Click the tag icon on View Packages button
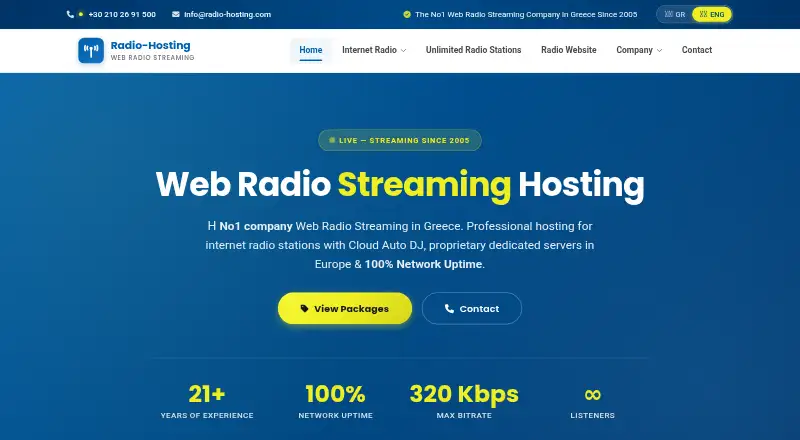This screenshot has width=800, height=440. [x=304, y=308]
